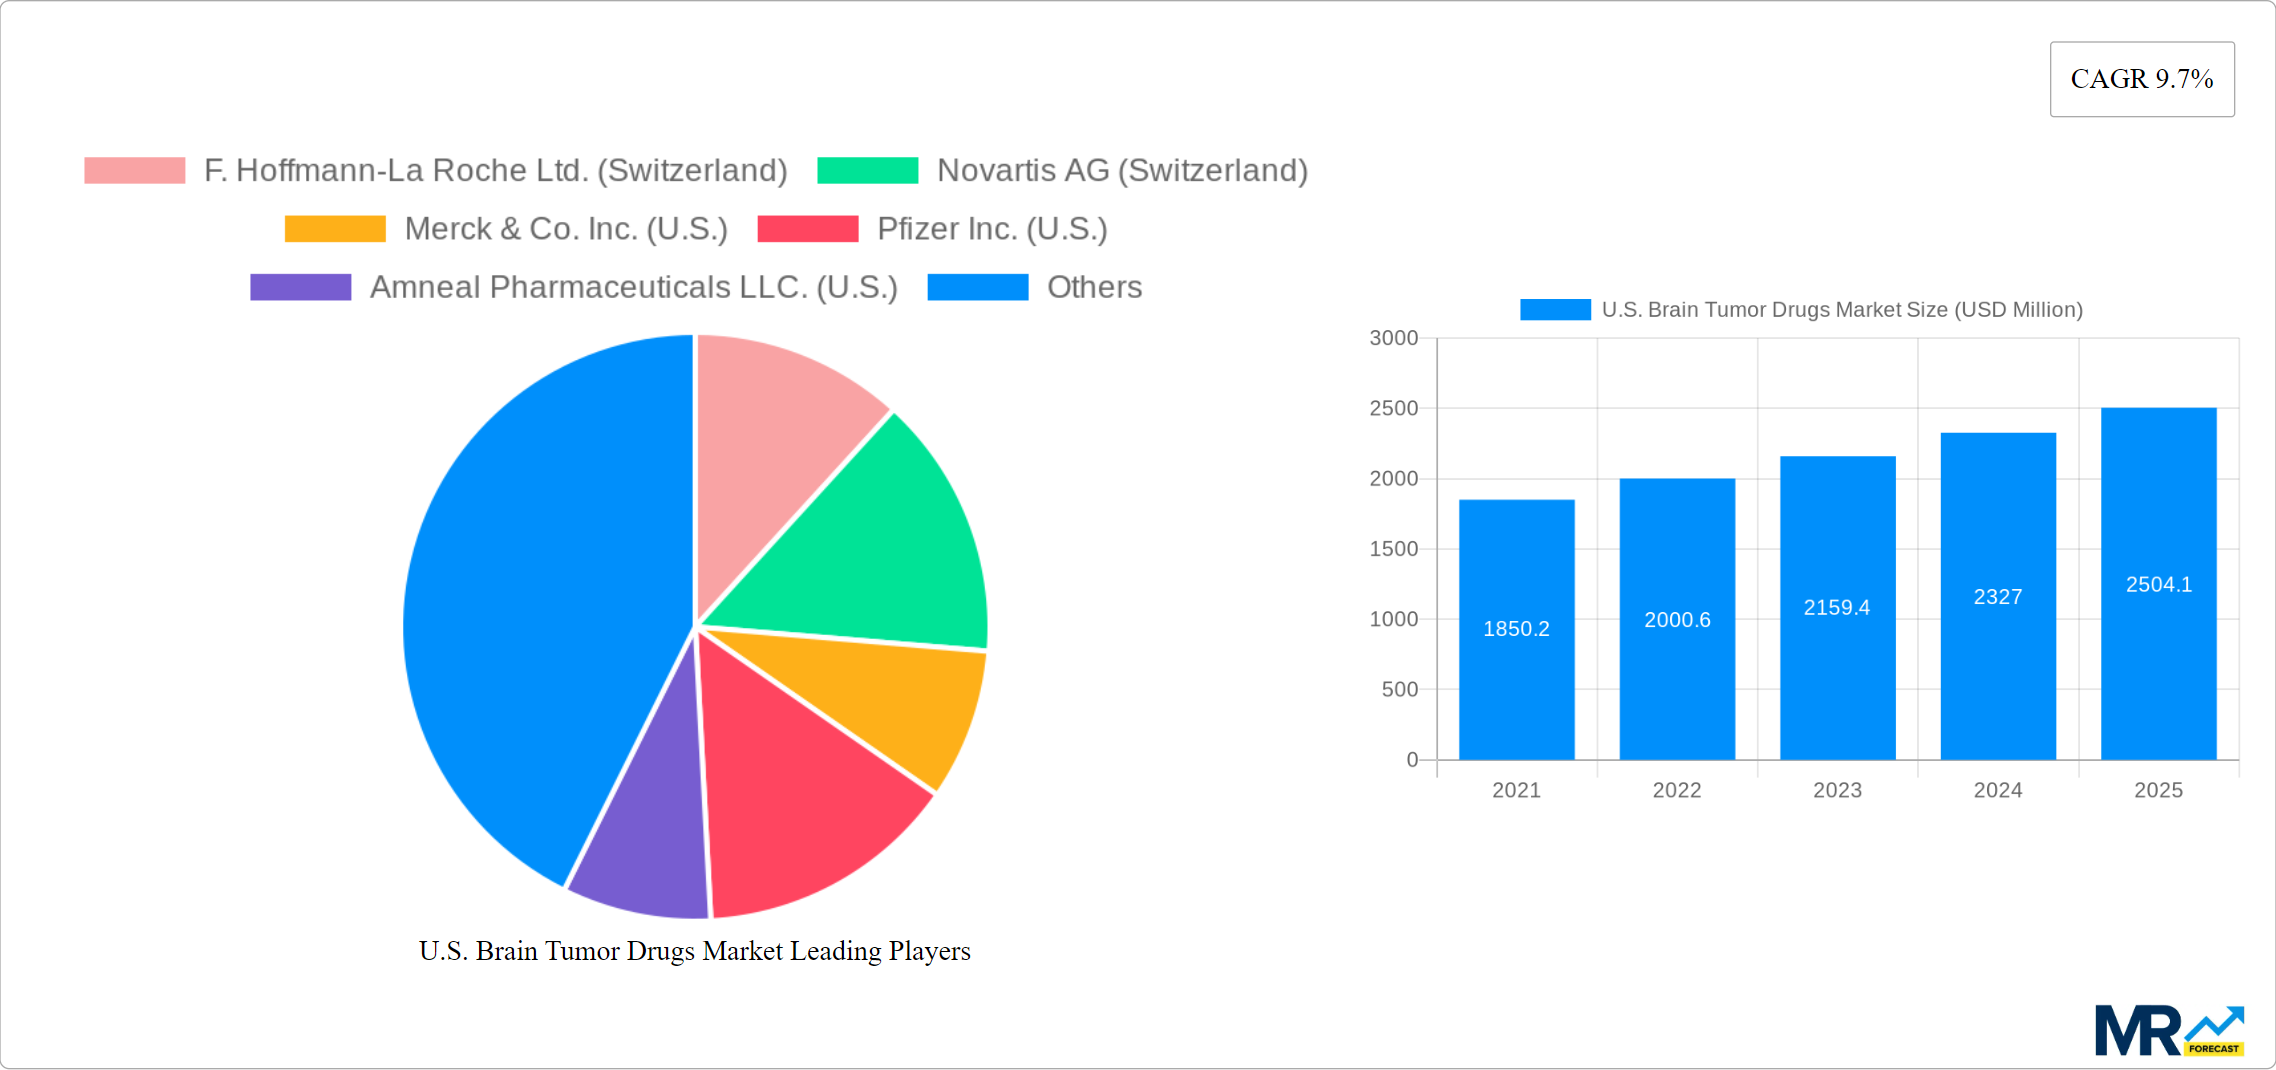This screenshot has width=2276, height=1070.
Task: Select the Amneal Pharmaceuticals legend label
Action: pos(635,288)
